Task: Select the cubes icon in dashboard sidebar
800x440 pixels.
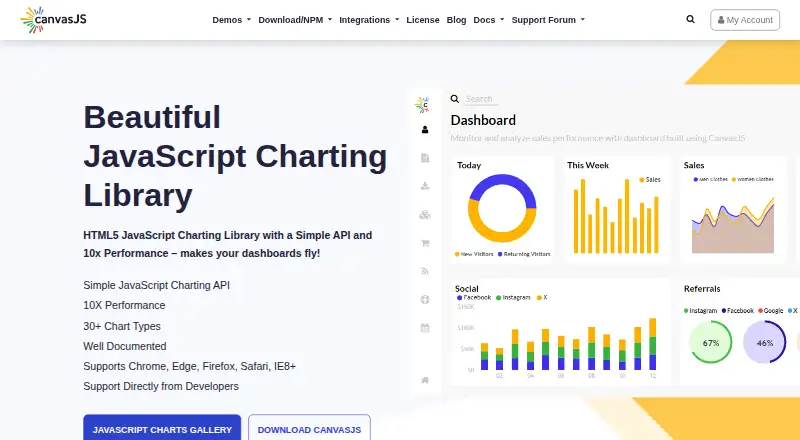Action: (x=424, y=215)
